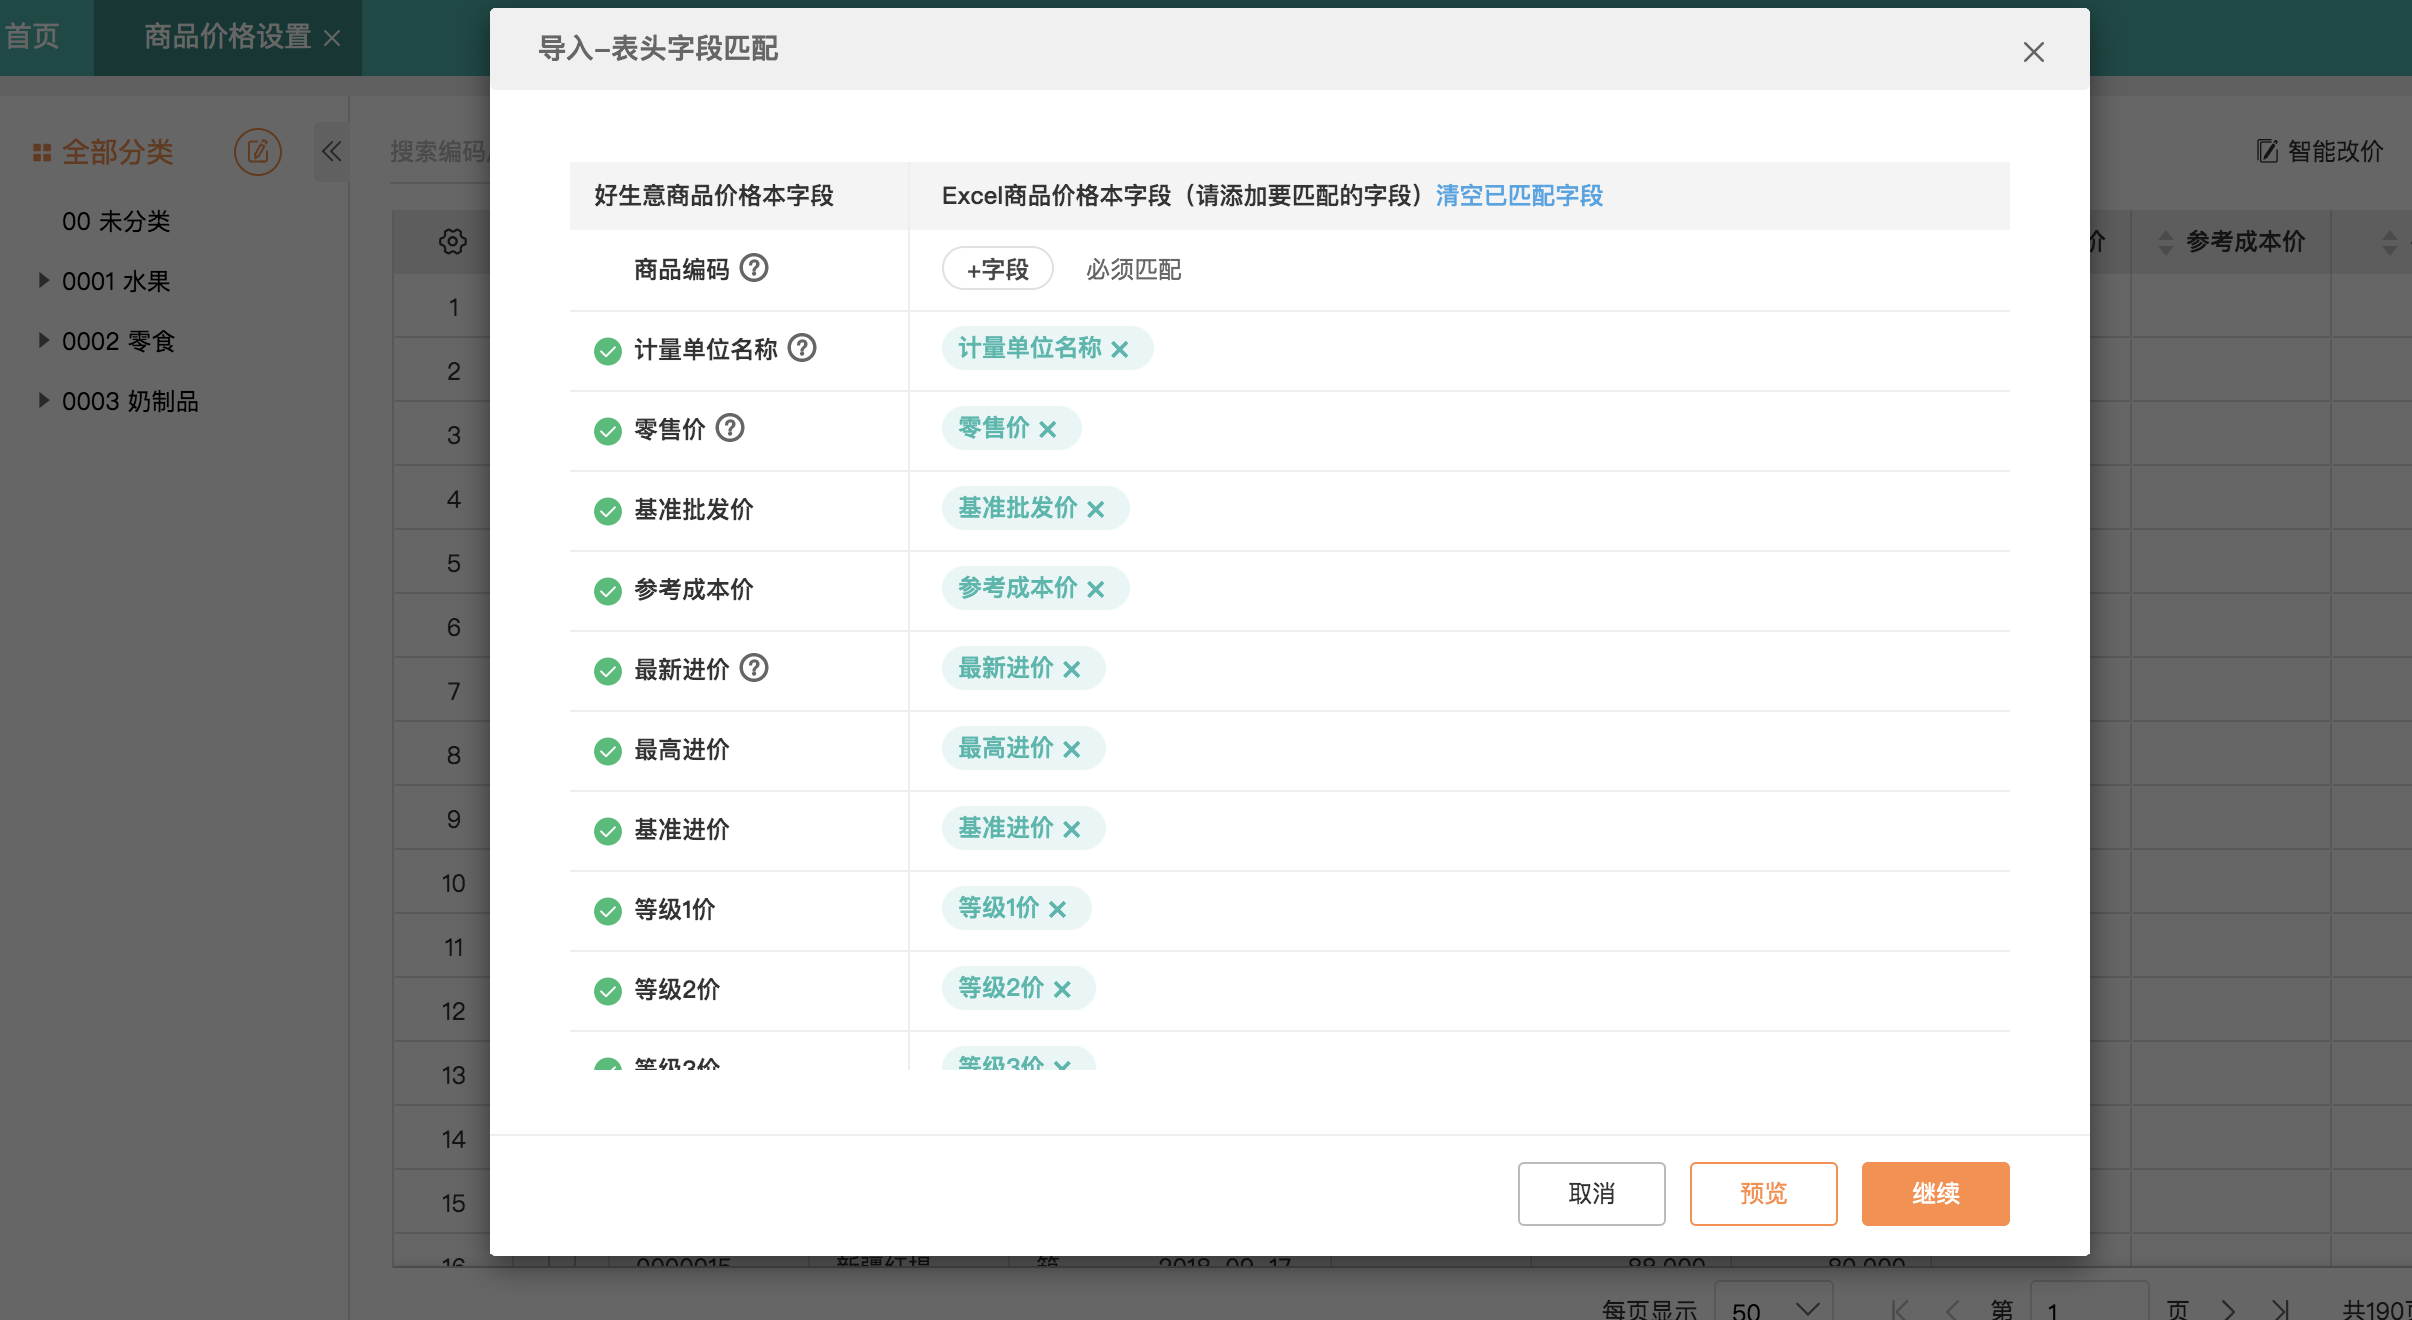This screenshot has height=1320, width=2412.
Task: Click the 预览 button
Action: (1763, 1192)
